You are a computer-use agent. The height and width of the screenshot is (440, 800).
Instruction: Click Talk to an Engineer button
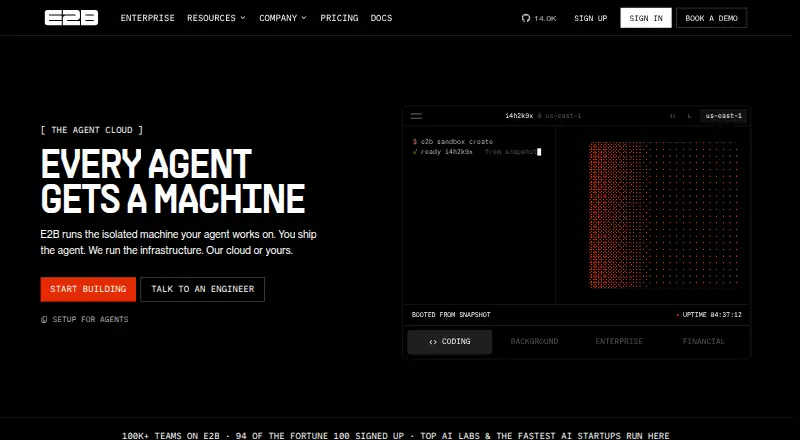pos(203,289)
